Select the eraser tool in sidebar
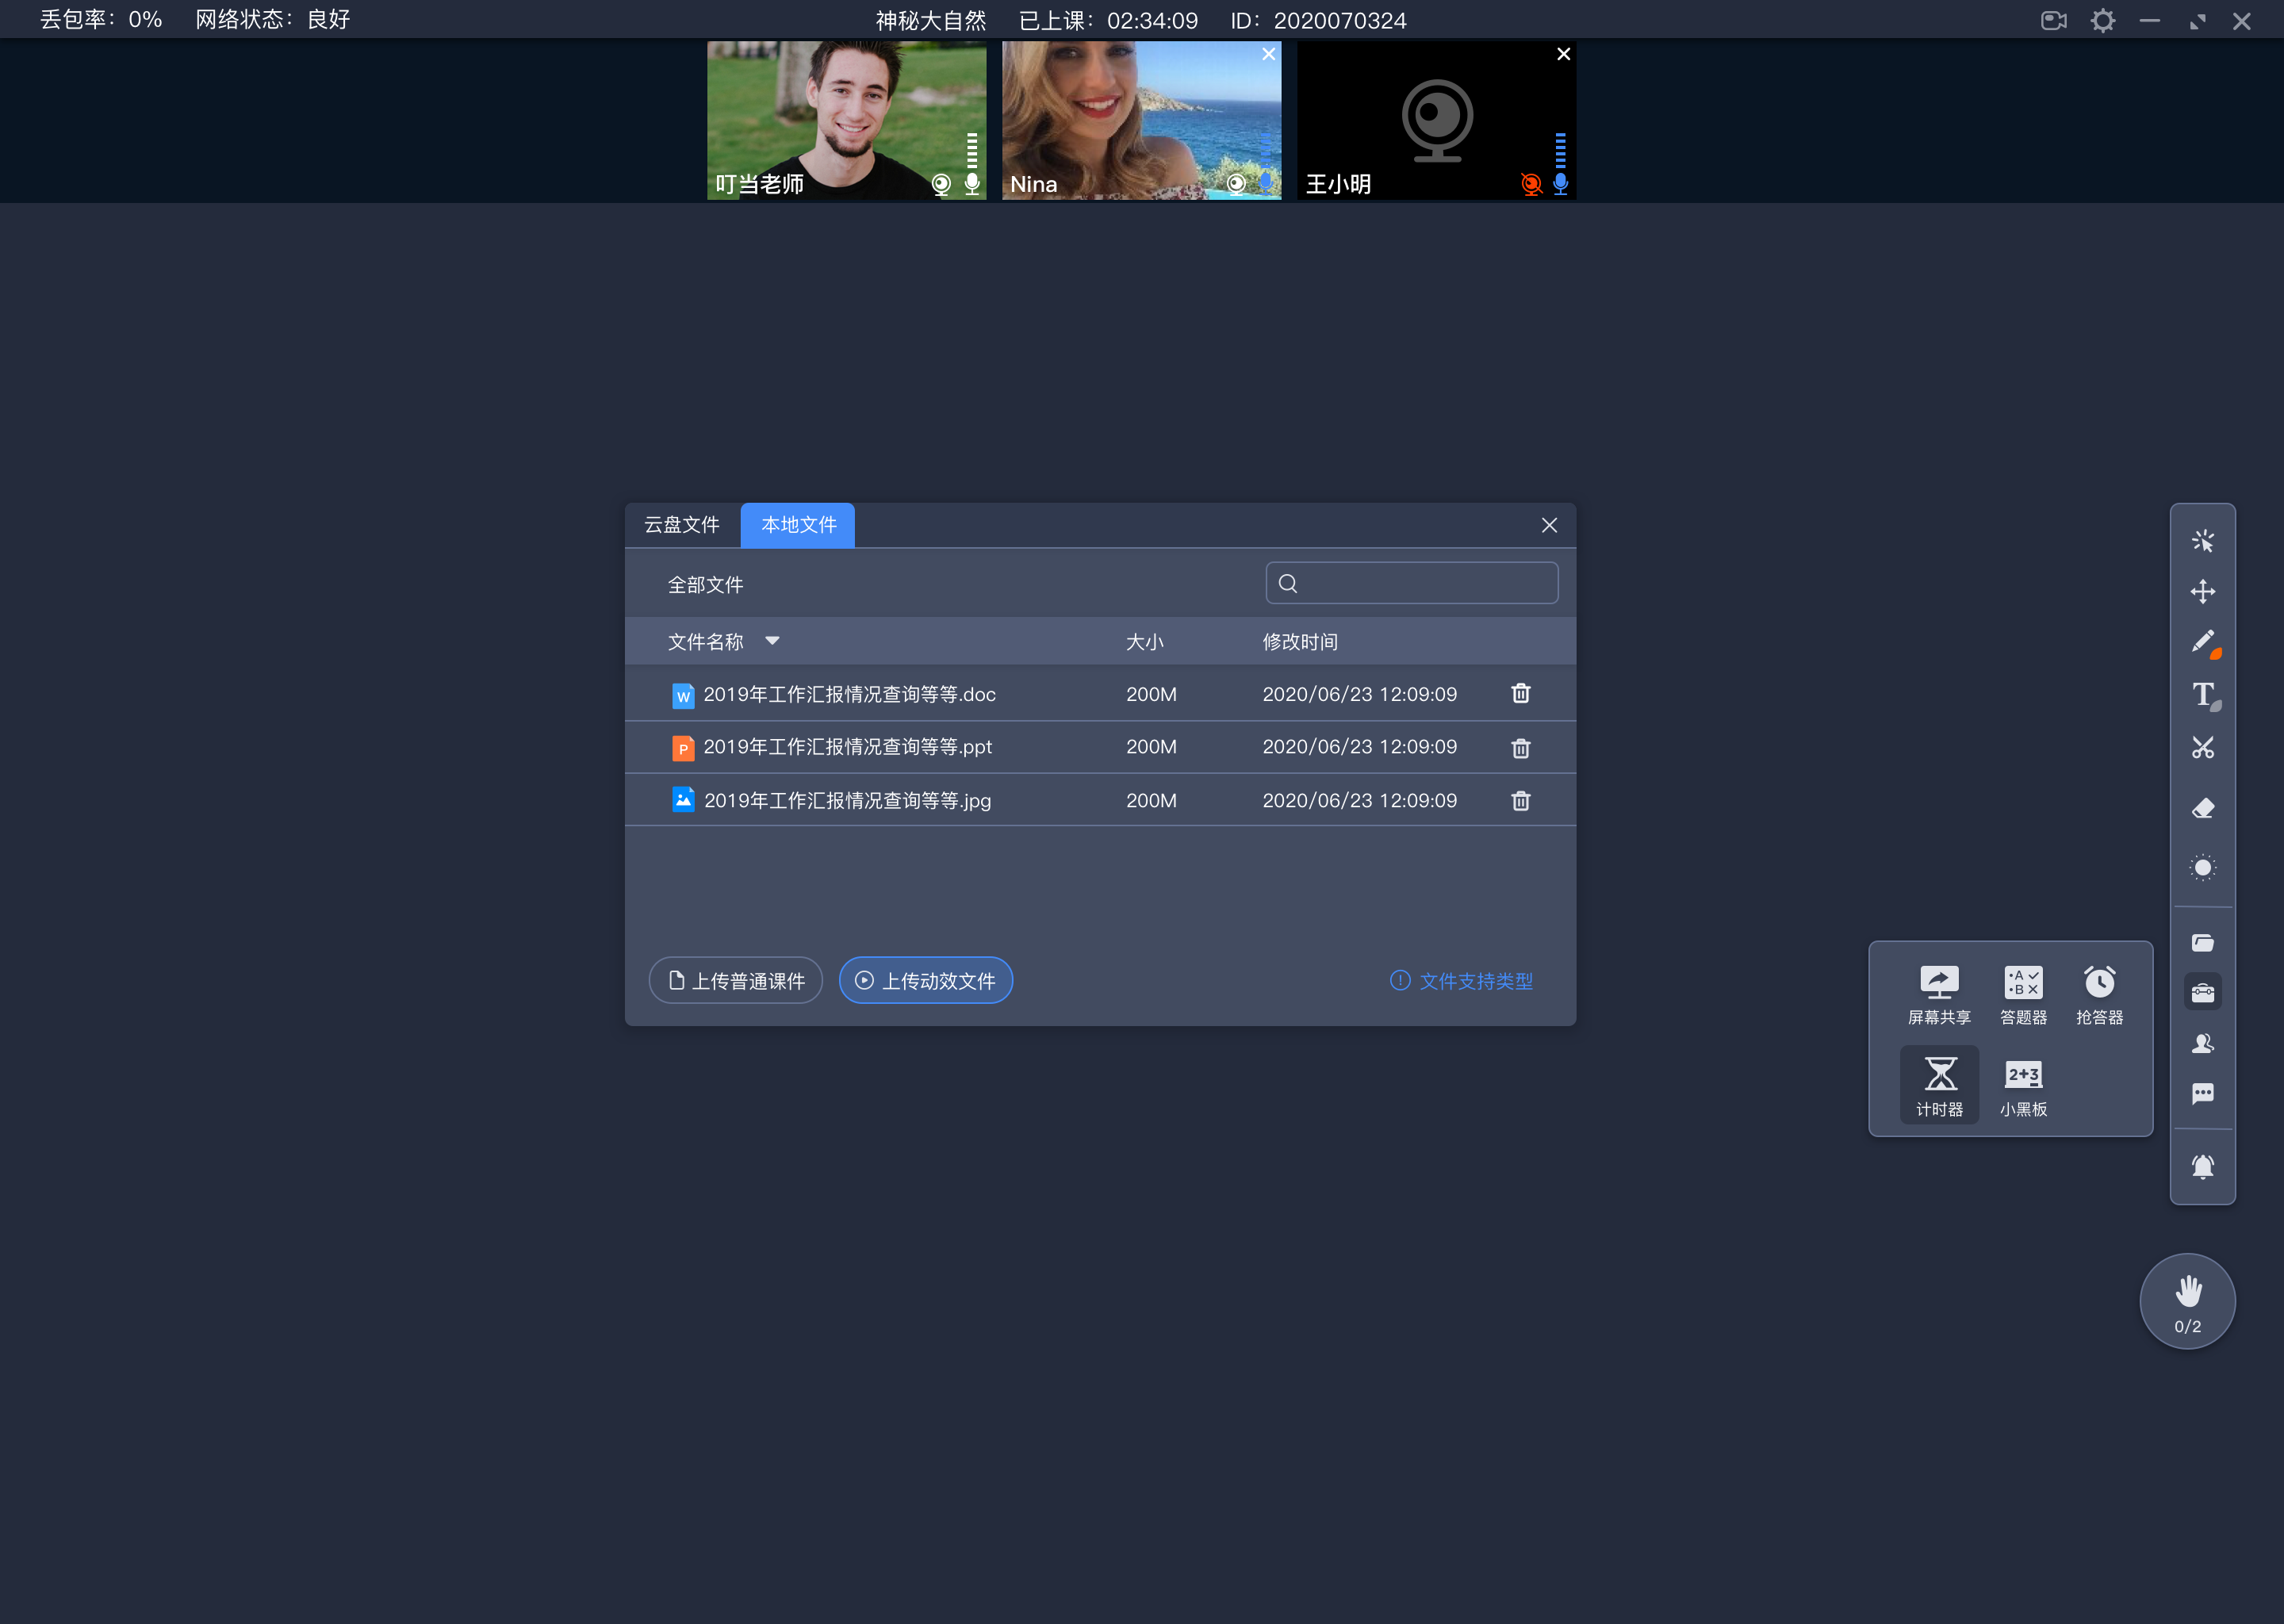This screenshot has height=1624, width=2284. 2205,806
